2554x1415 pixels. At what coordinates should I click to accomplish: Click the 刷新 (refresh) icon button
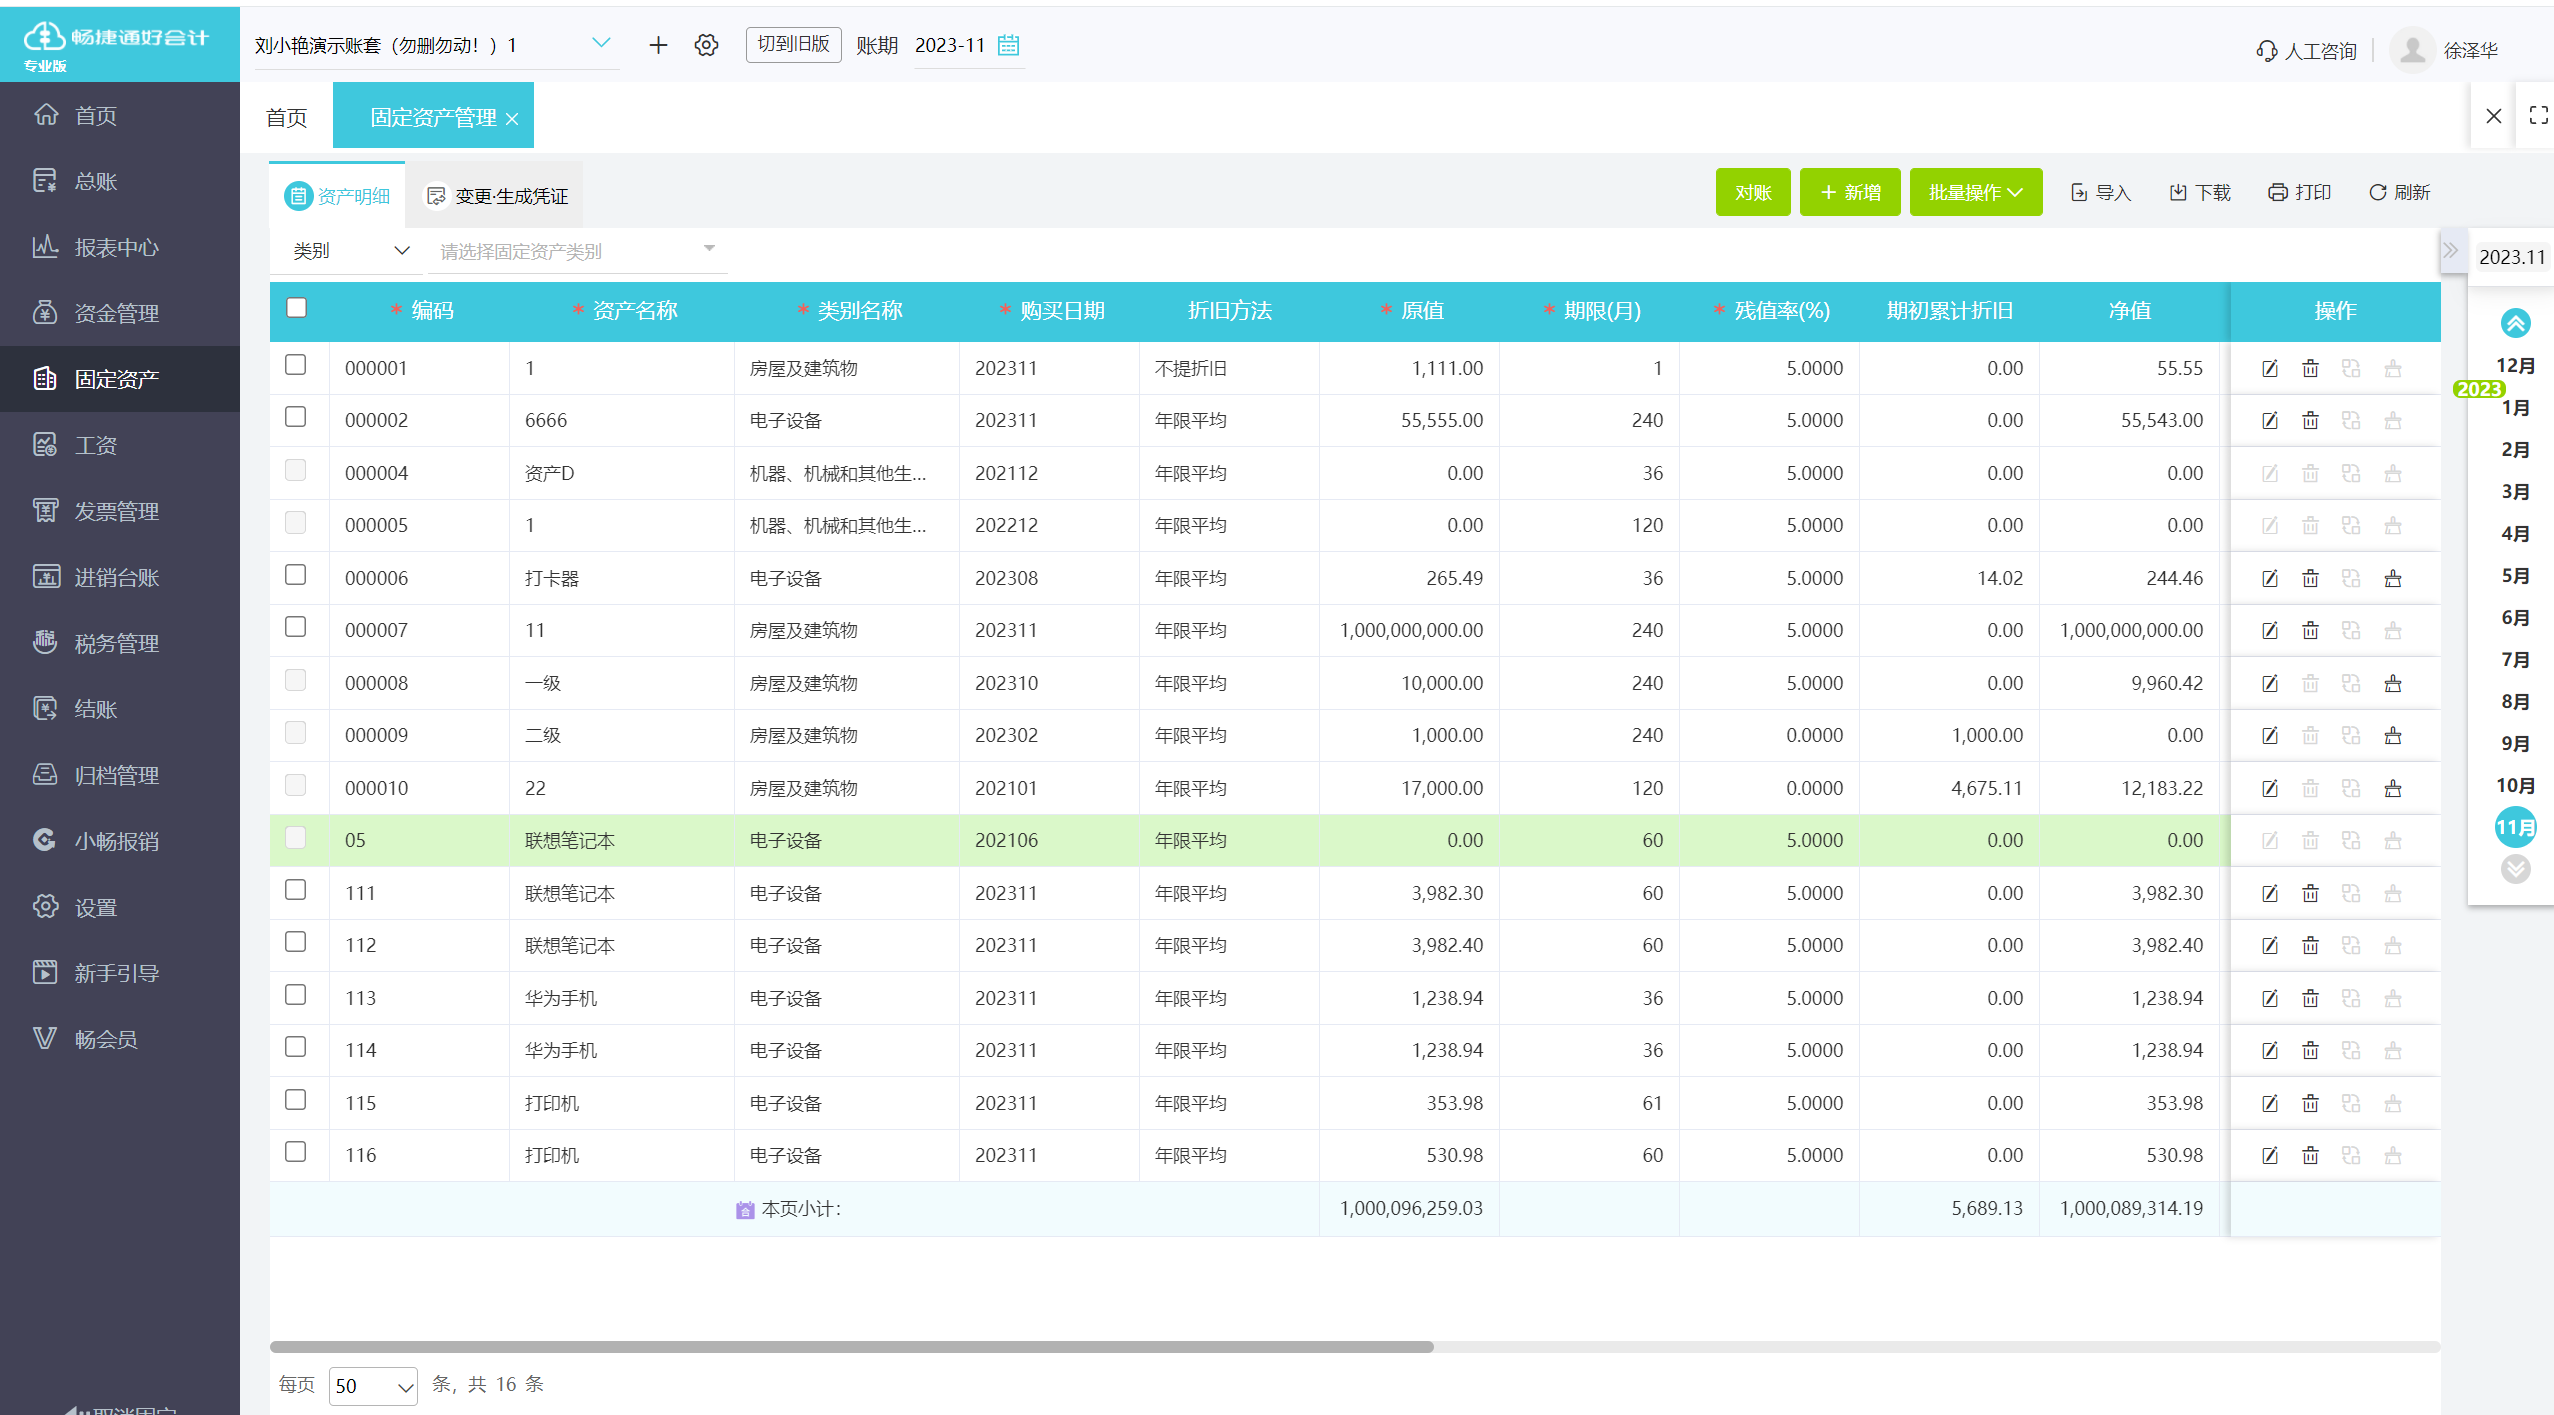[2375, 195]
